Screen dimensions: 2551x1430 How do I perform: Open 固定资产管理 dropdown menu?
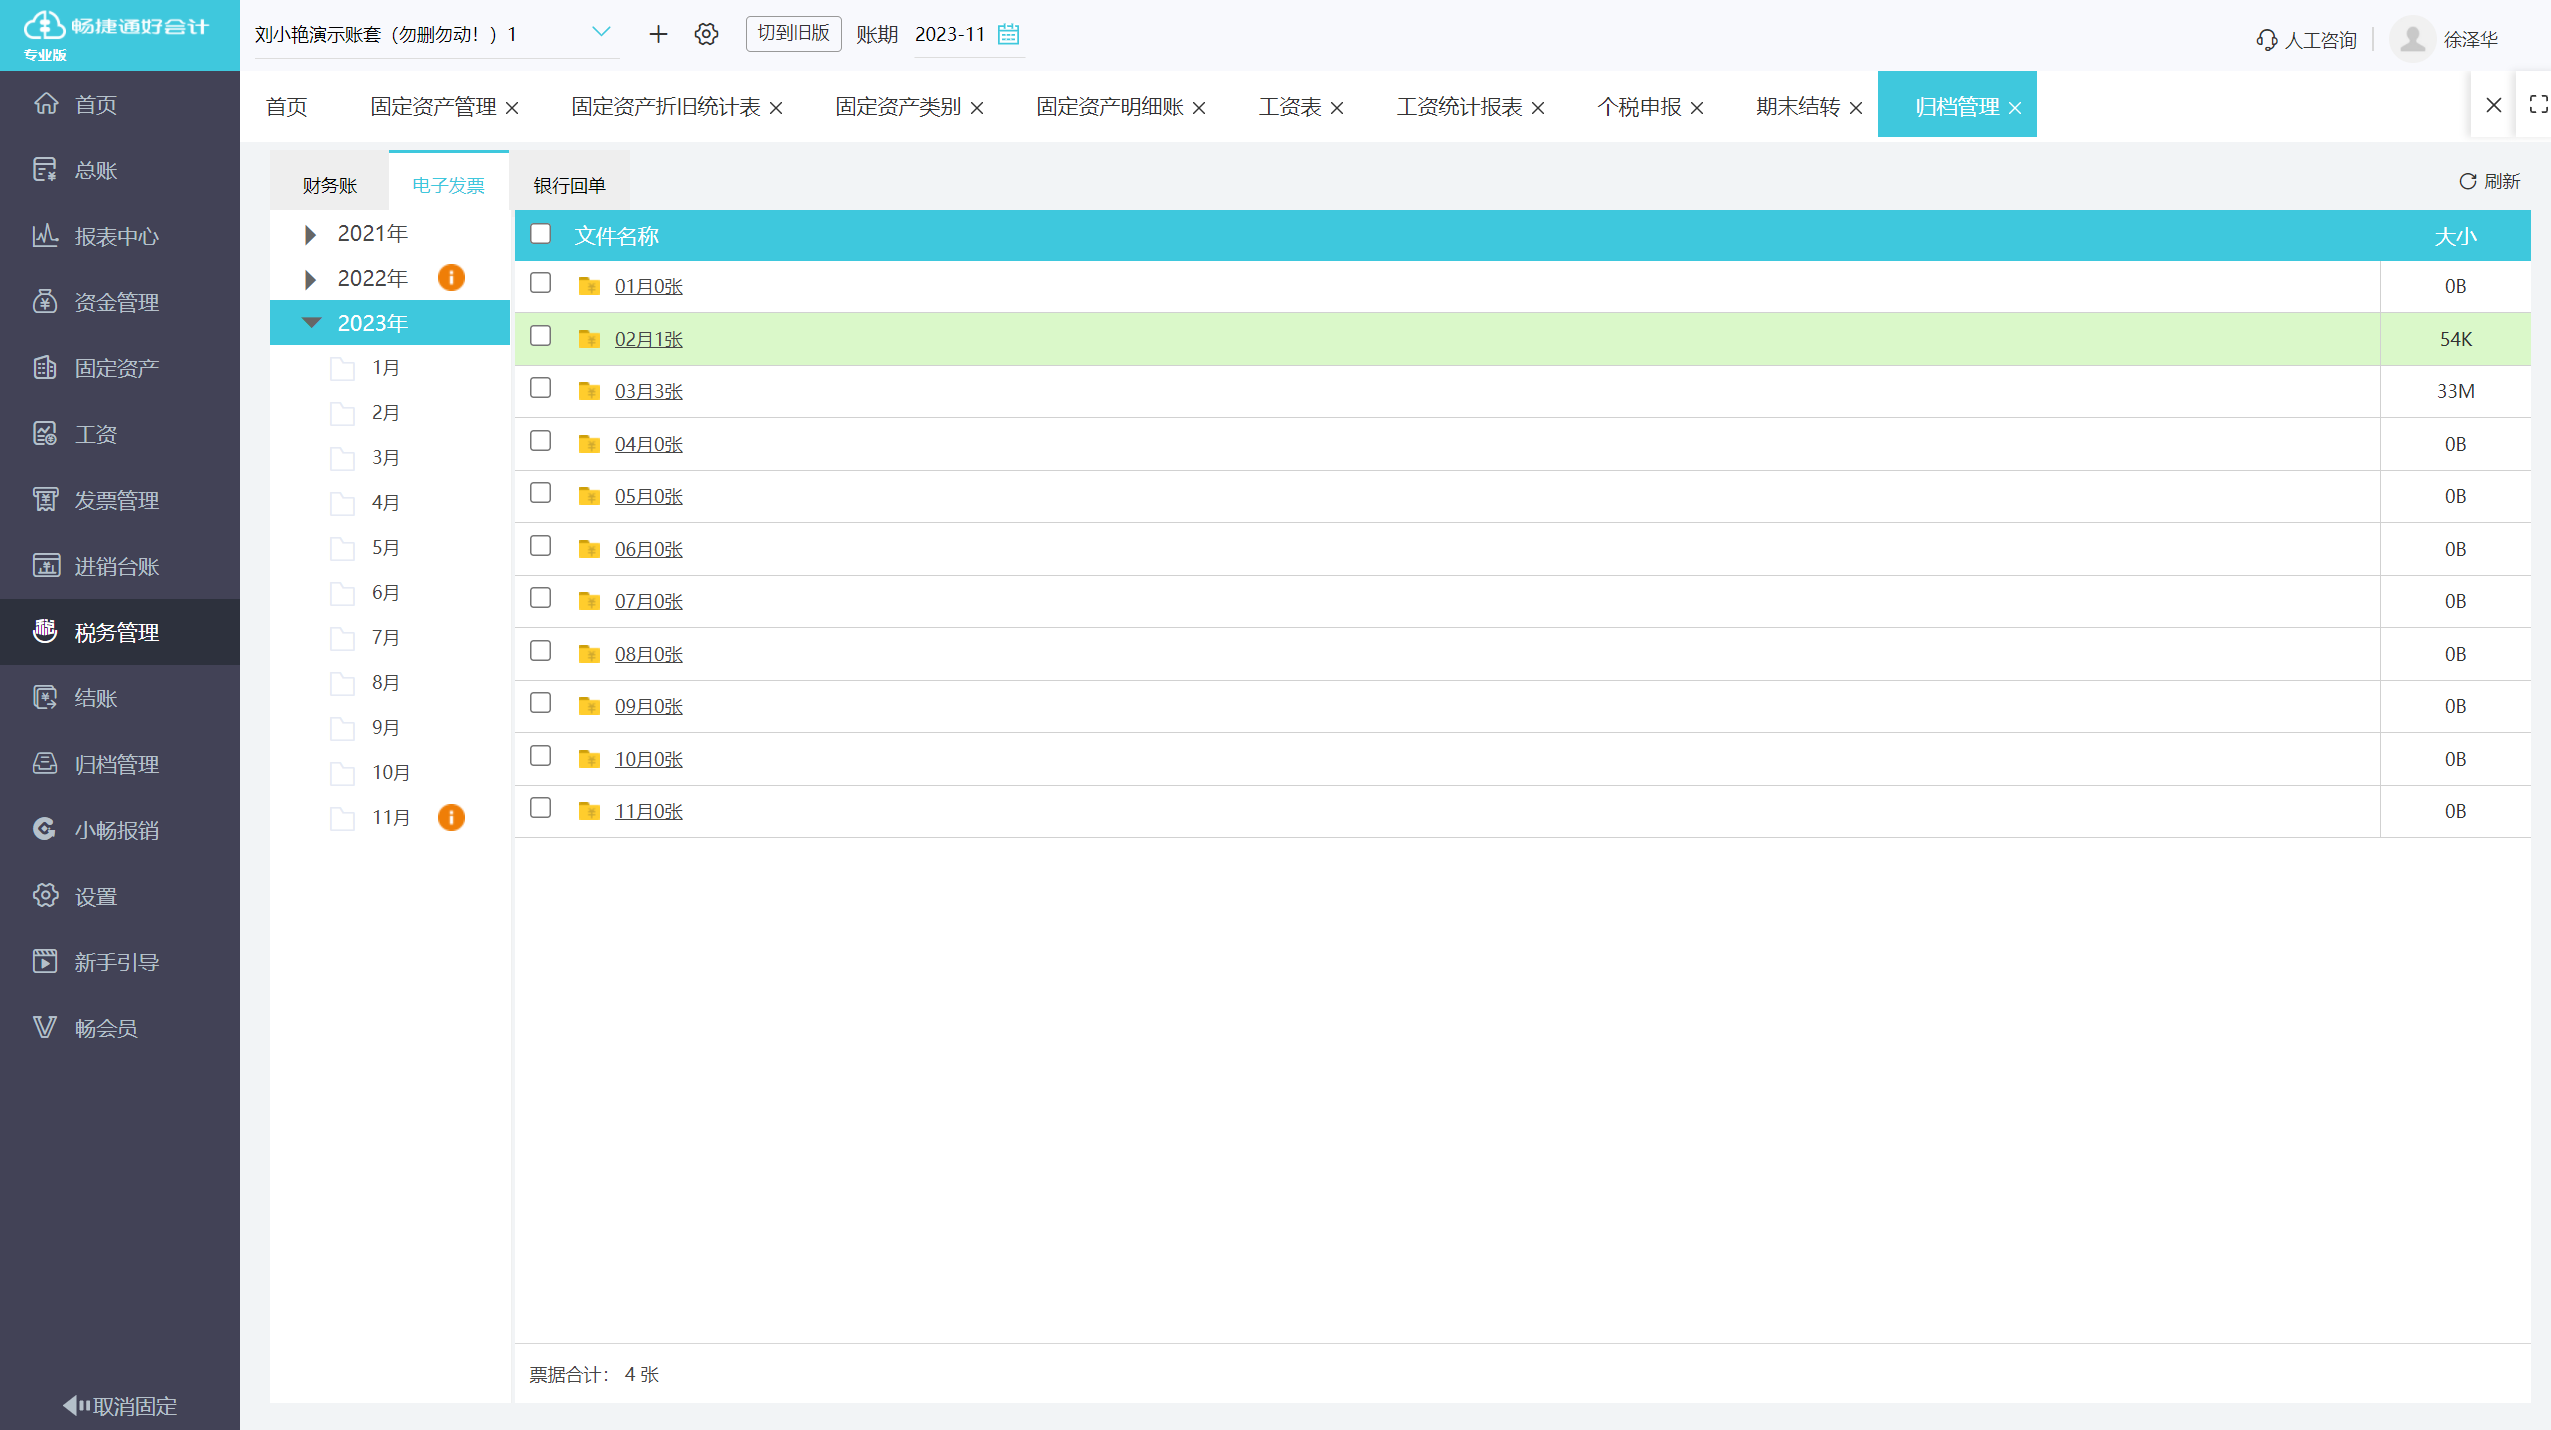point(436,107)
